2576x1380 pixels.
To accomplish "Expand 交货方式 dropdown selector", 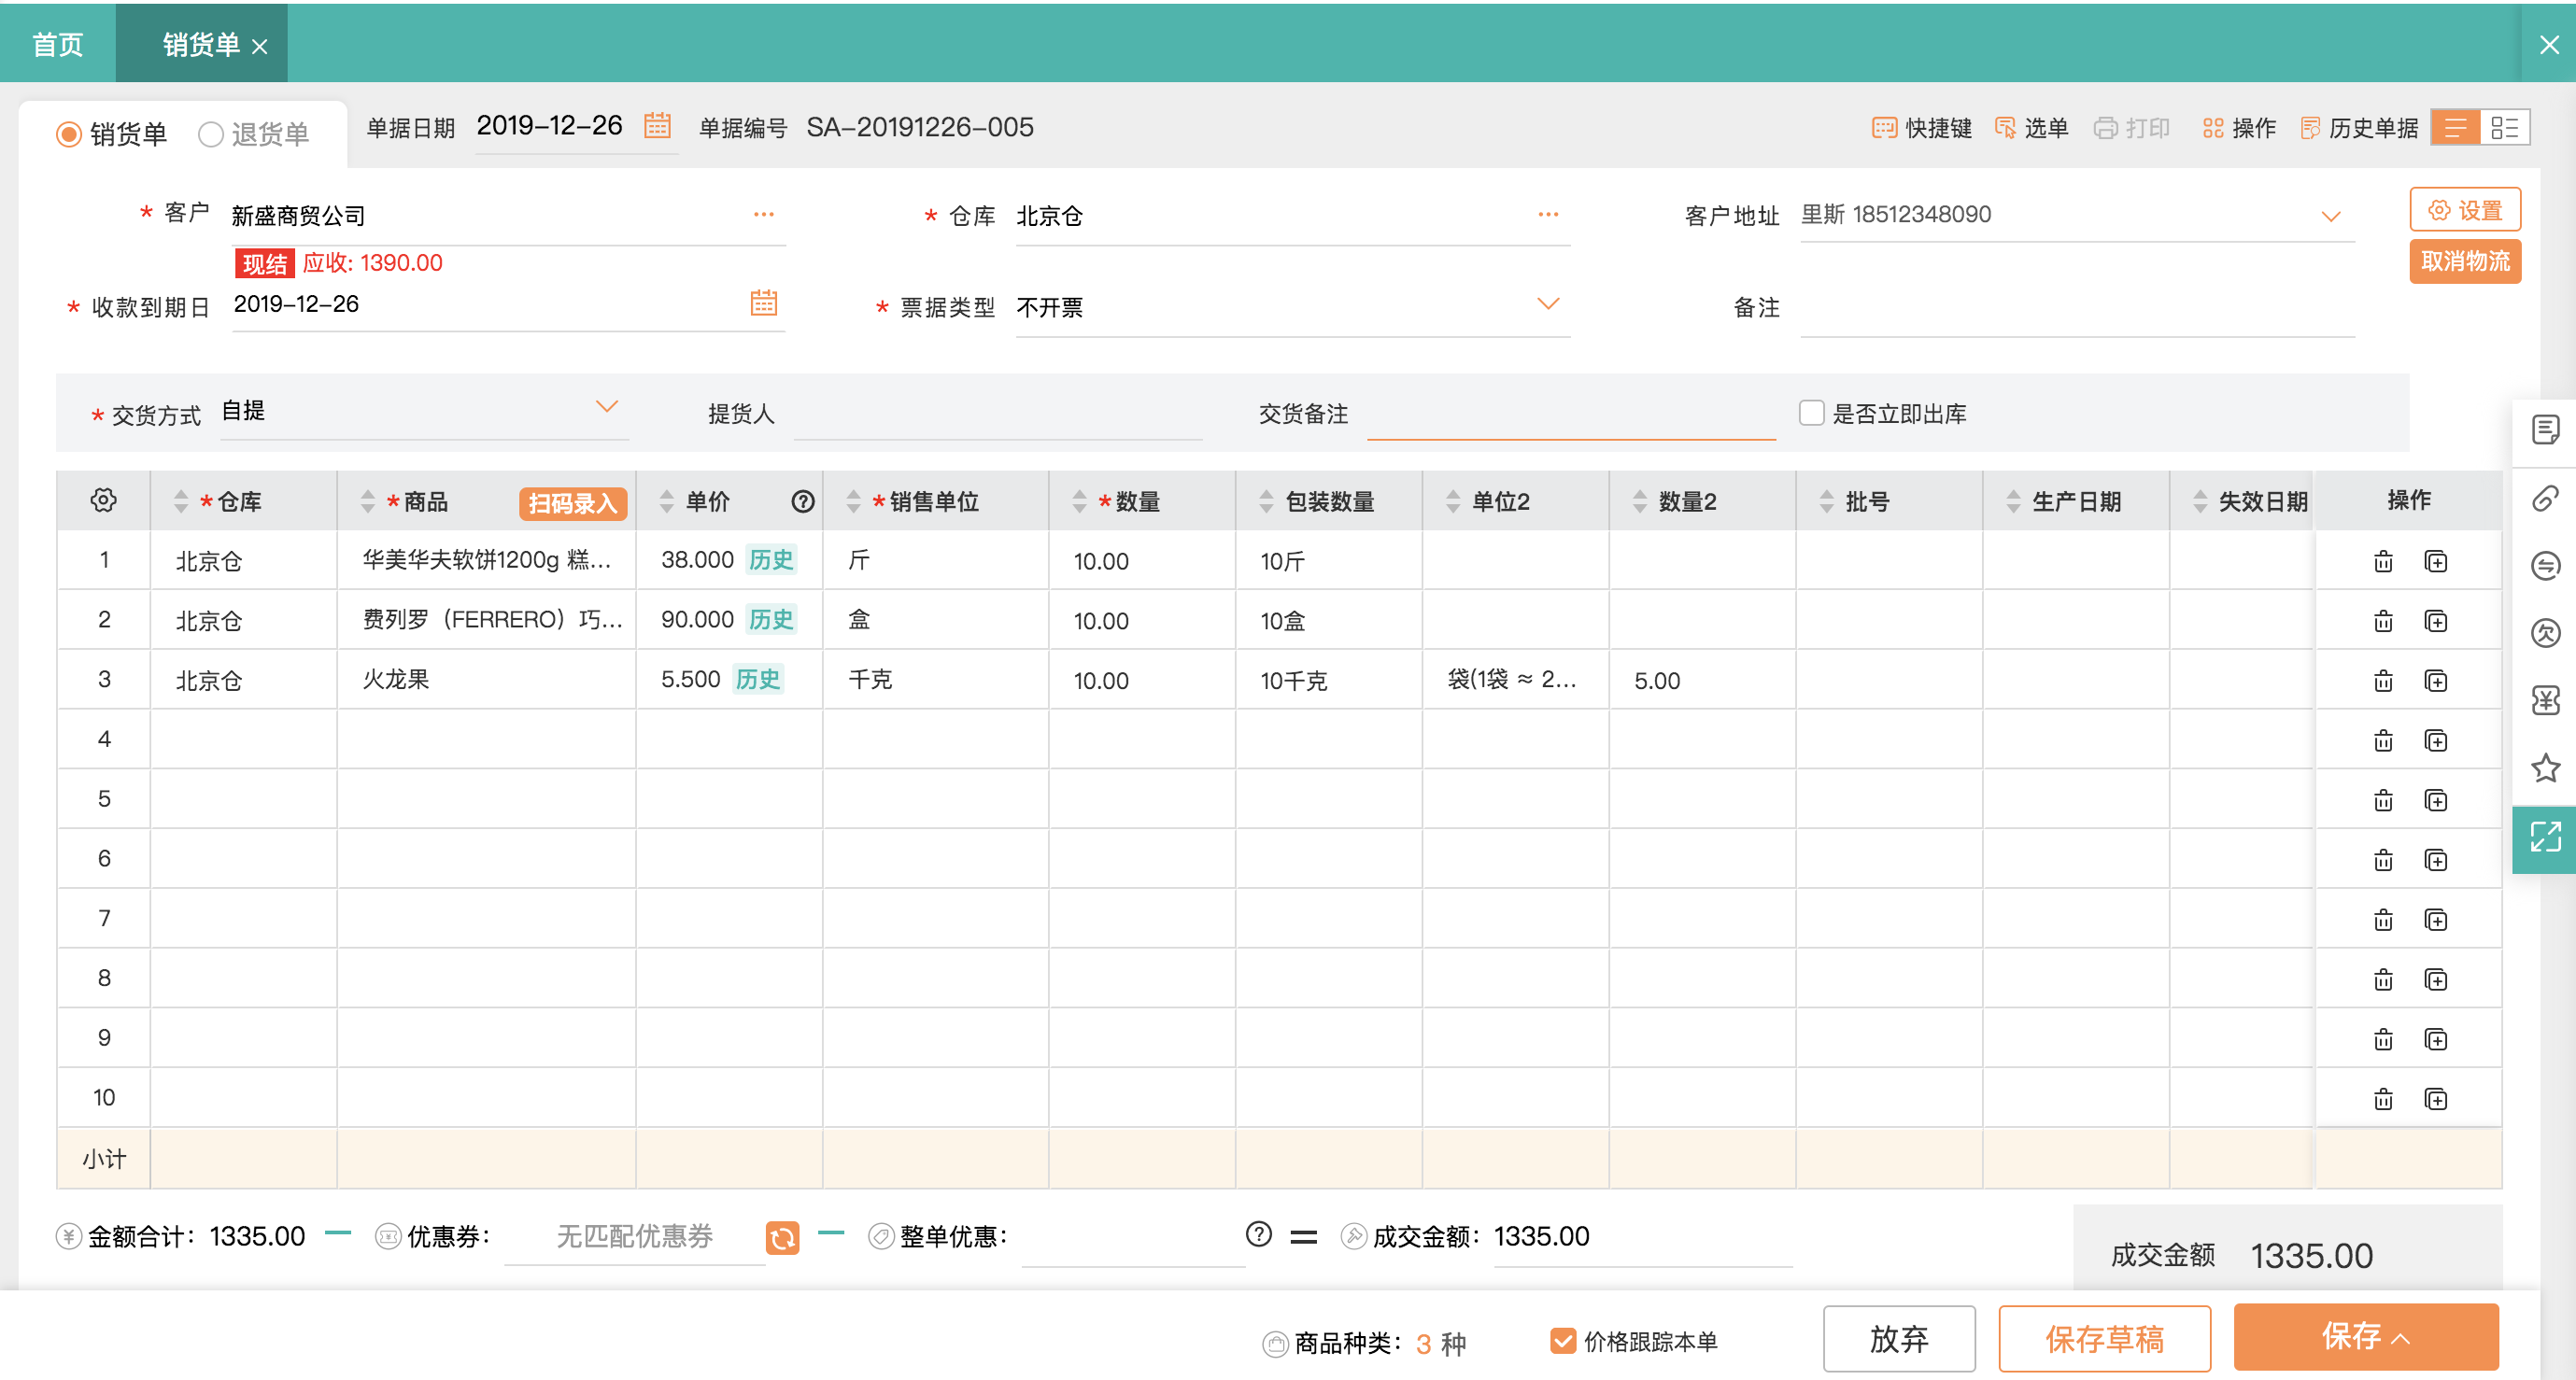I will 608,413.
